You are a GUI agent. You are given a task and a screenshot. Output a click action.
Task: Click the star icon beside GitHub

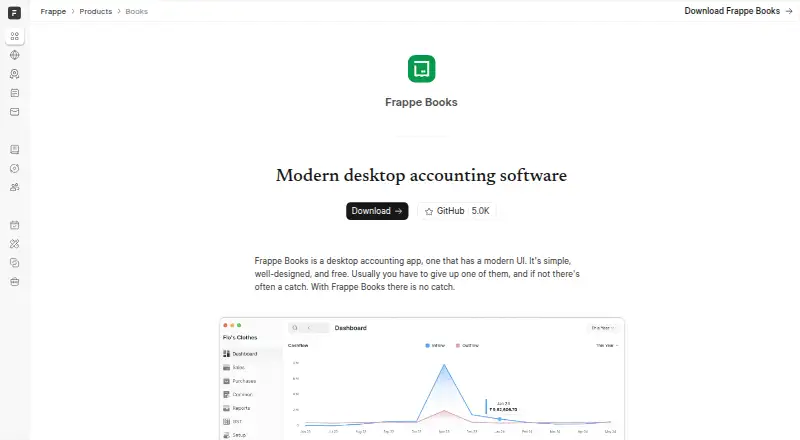429,211
